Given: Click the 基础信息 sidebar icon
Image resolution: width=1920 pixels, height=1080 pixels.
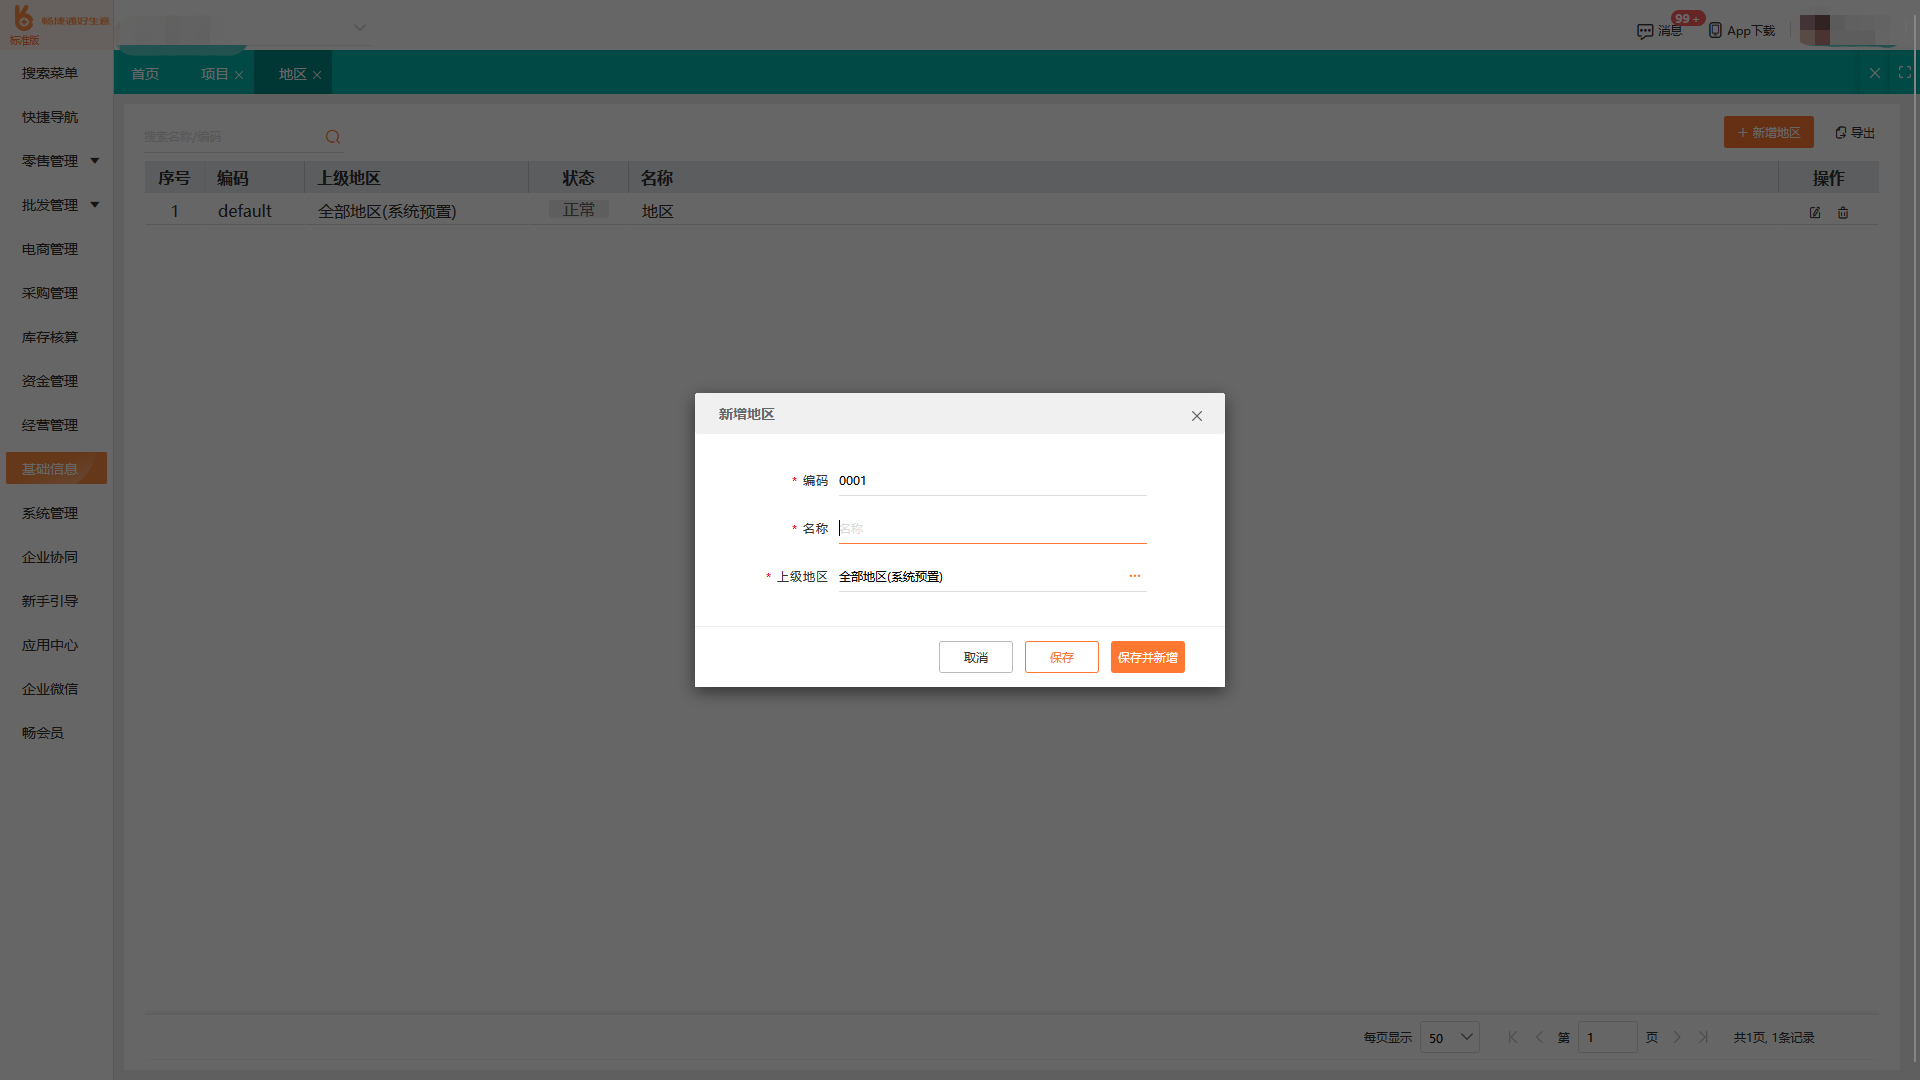Looking at the screenshot, I should [x=55, y=468].
